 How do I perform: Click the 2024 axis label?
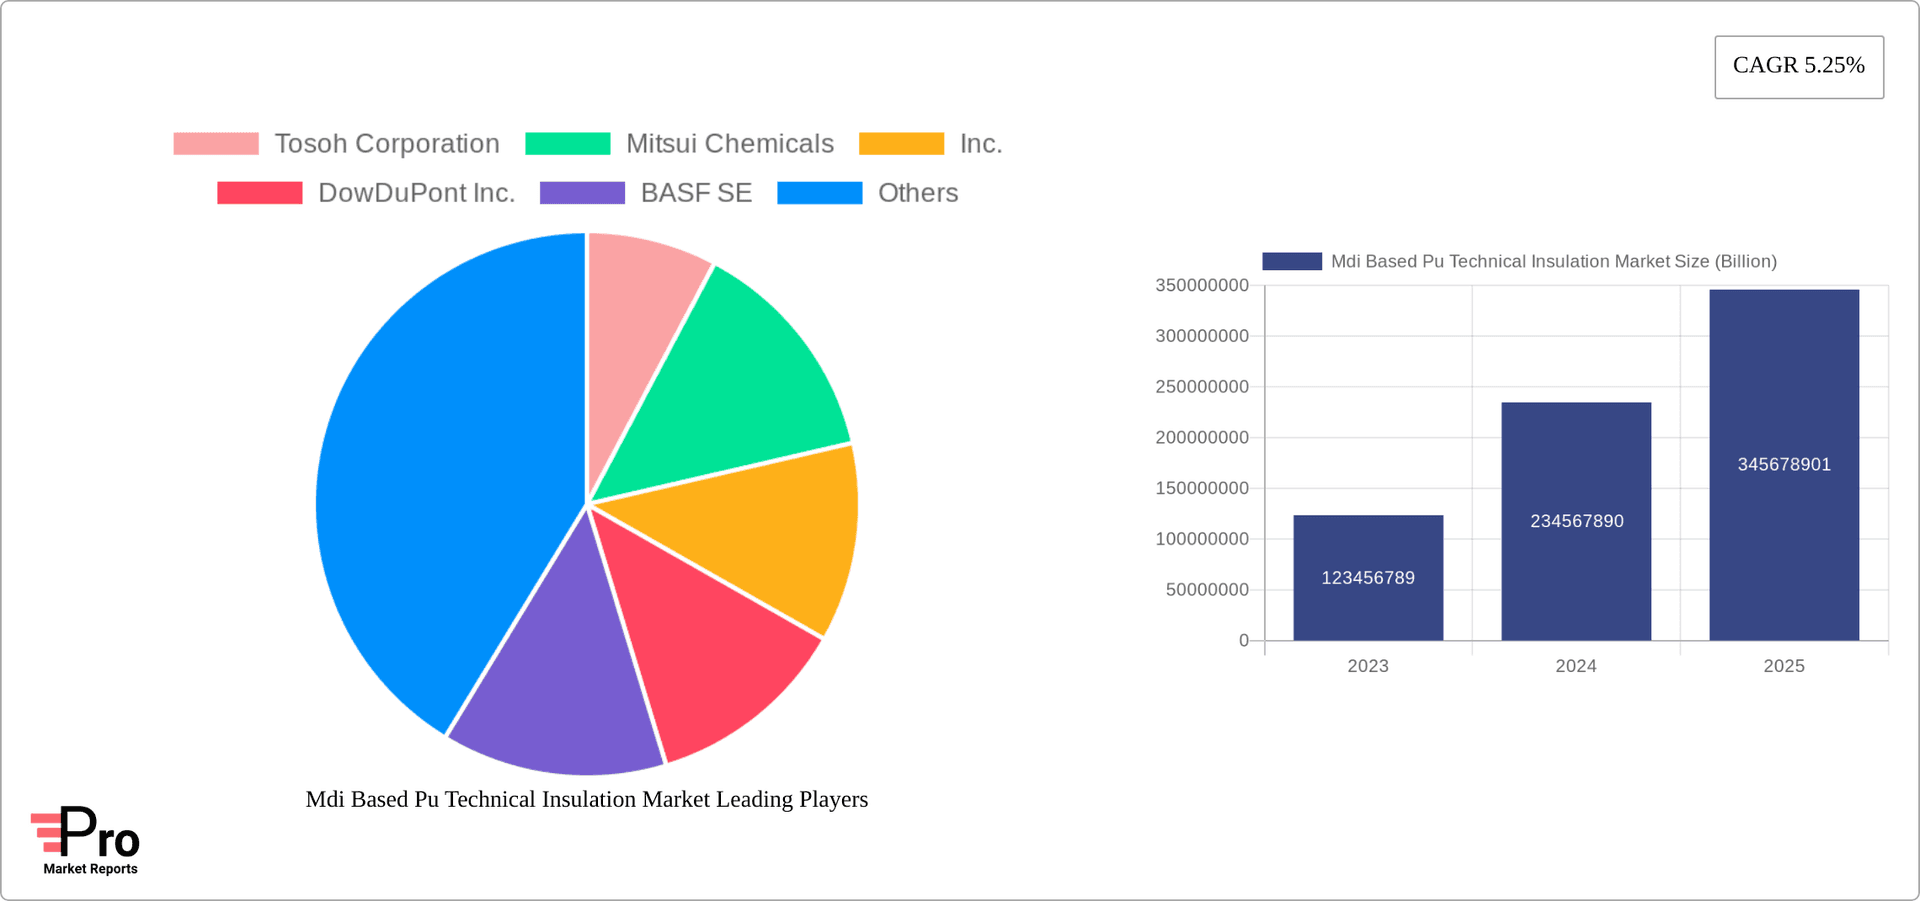(1575, 665)
